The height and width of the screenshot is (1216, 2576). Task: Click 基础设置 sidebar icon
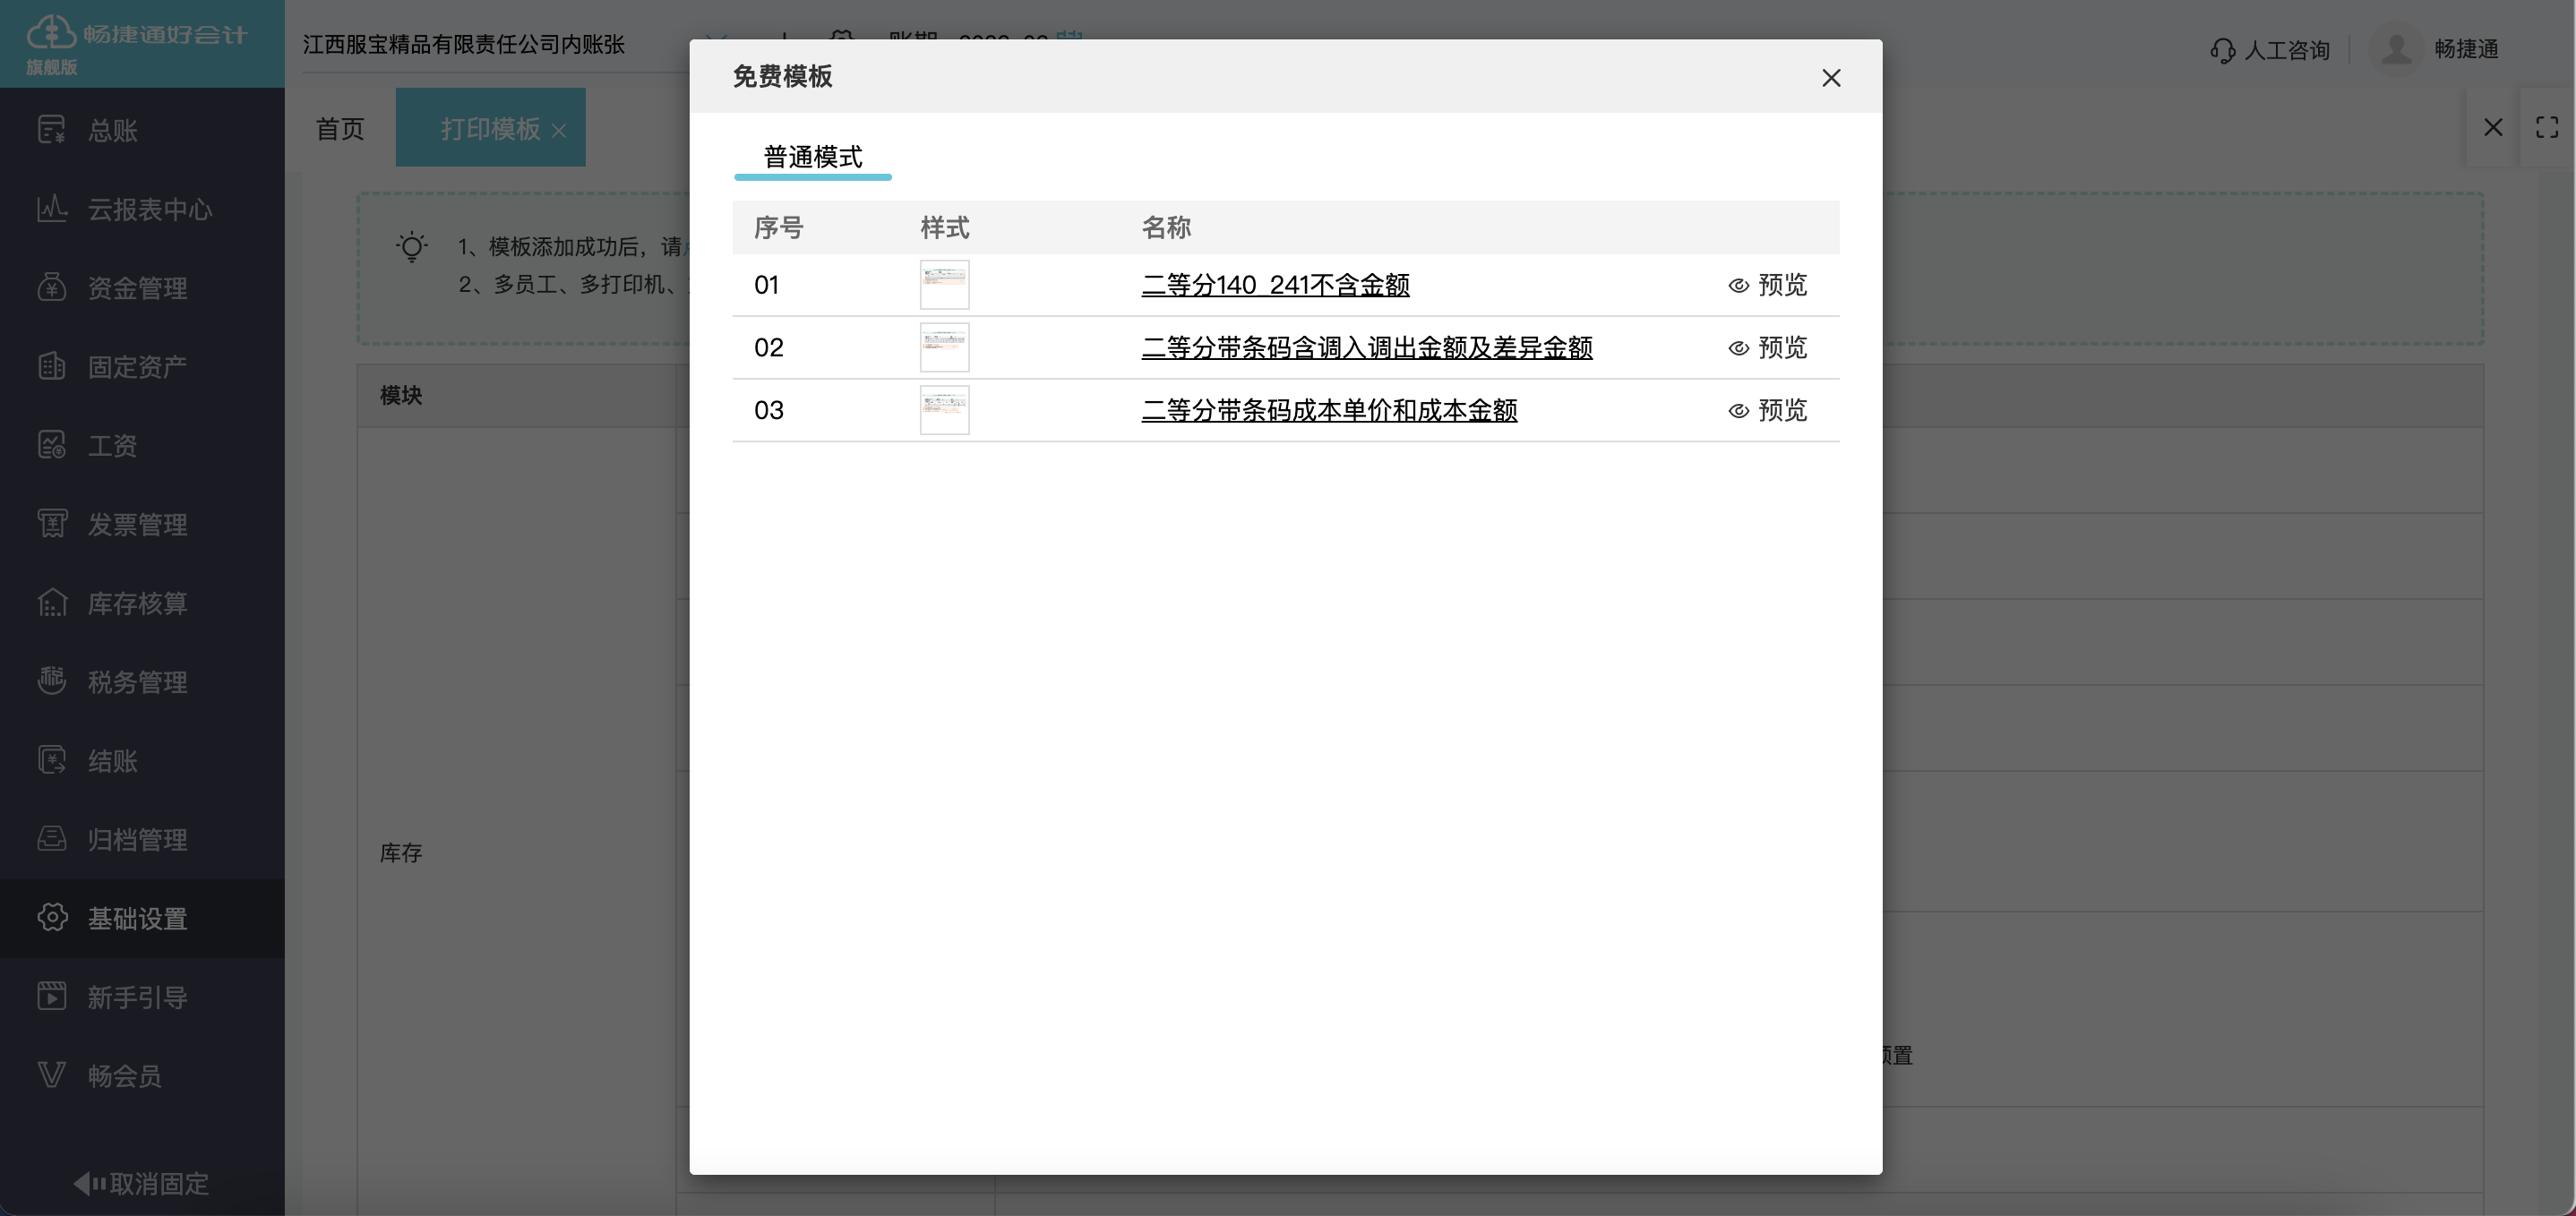(x=51, y=917)
